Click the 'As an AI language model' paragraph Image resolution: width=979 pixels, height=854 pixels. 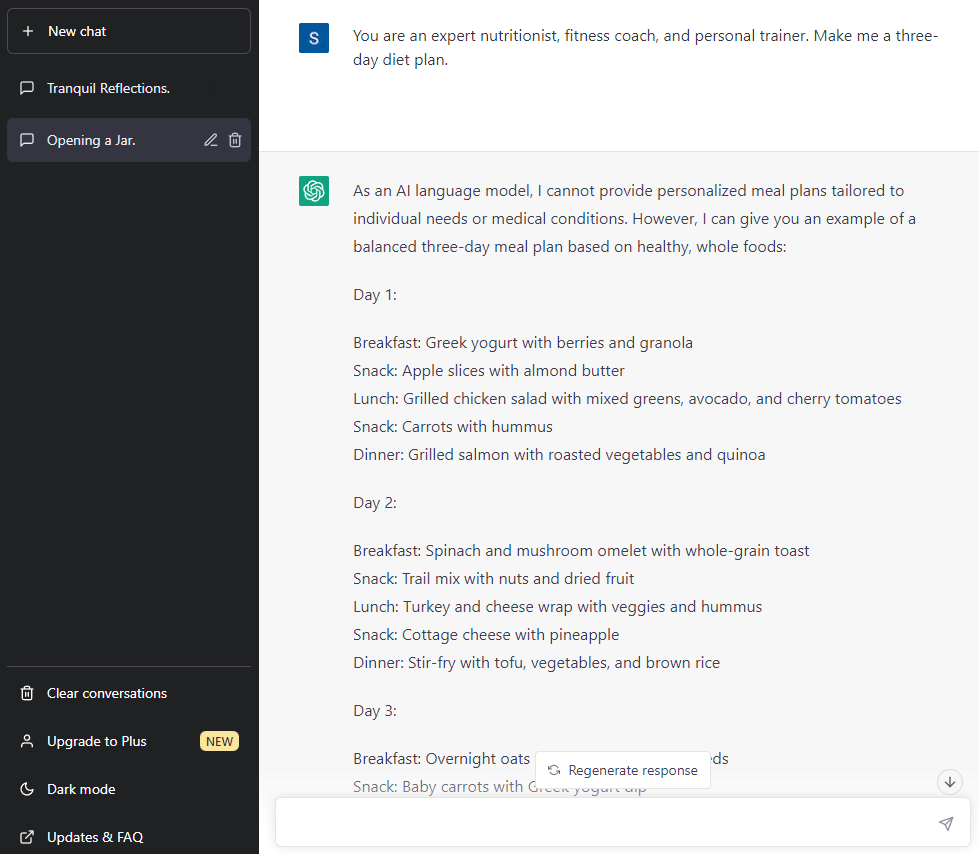(634, 218)
